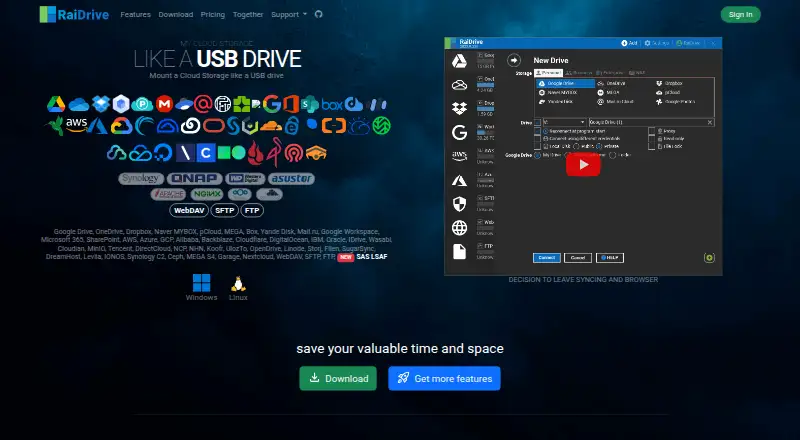Open the Together nav item
The width and height of the screenshot is (800, 440).
click(x=248, y=14)
